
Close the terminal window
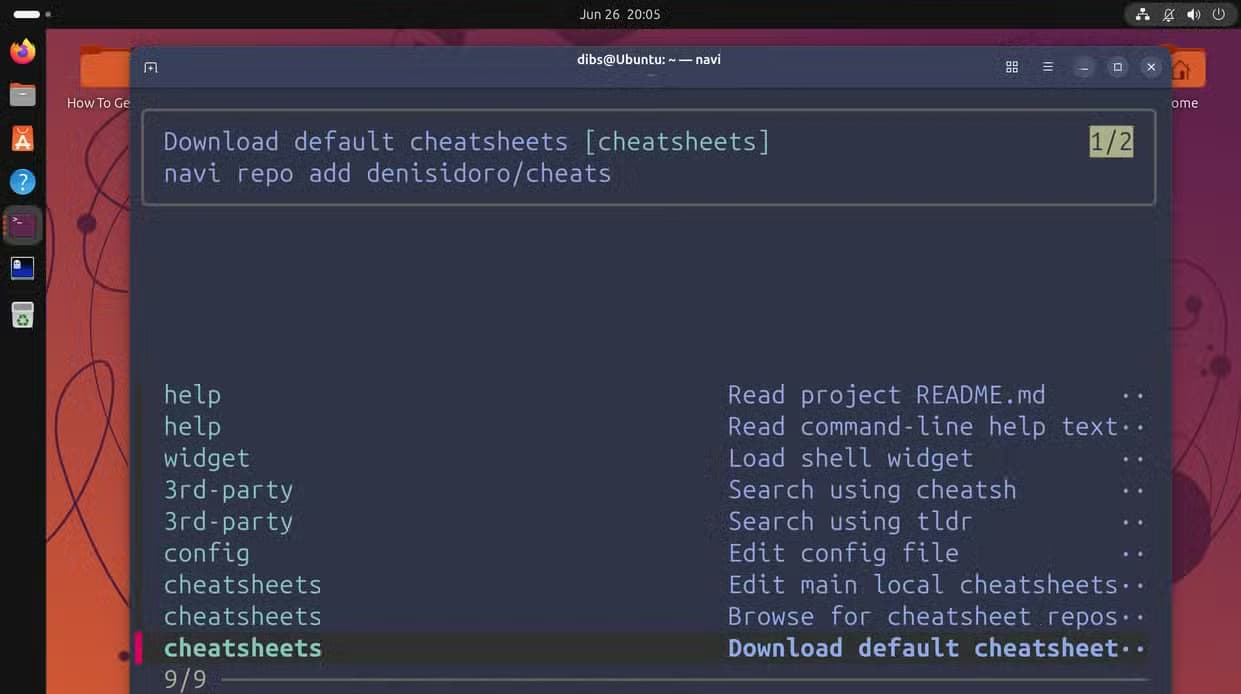tap(1151, 67)
